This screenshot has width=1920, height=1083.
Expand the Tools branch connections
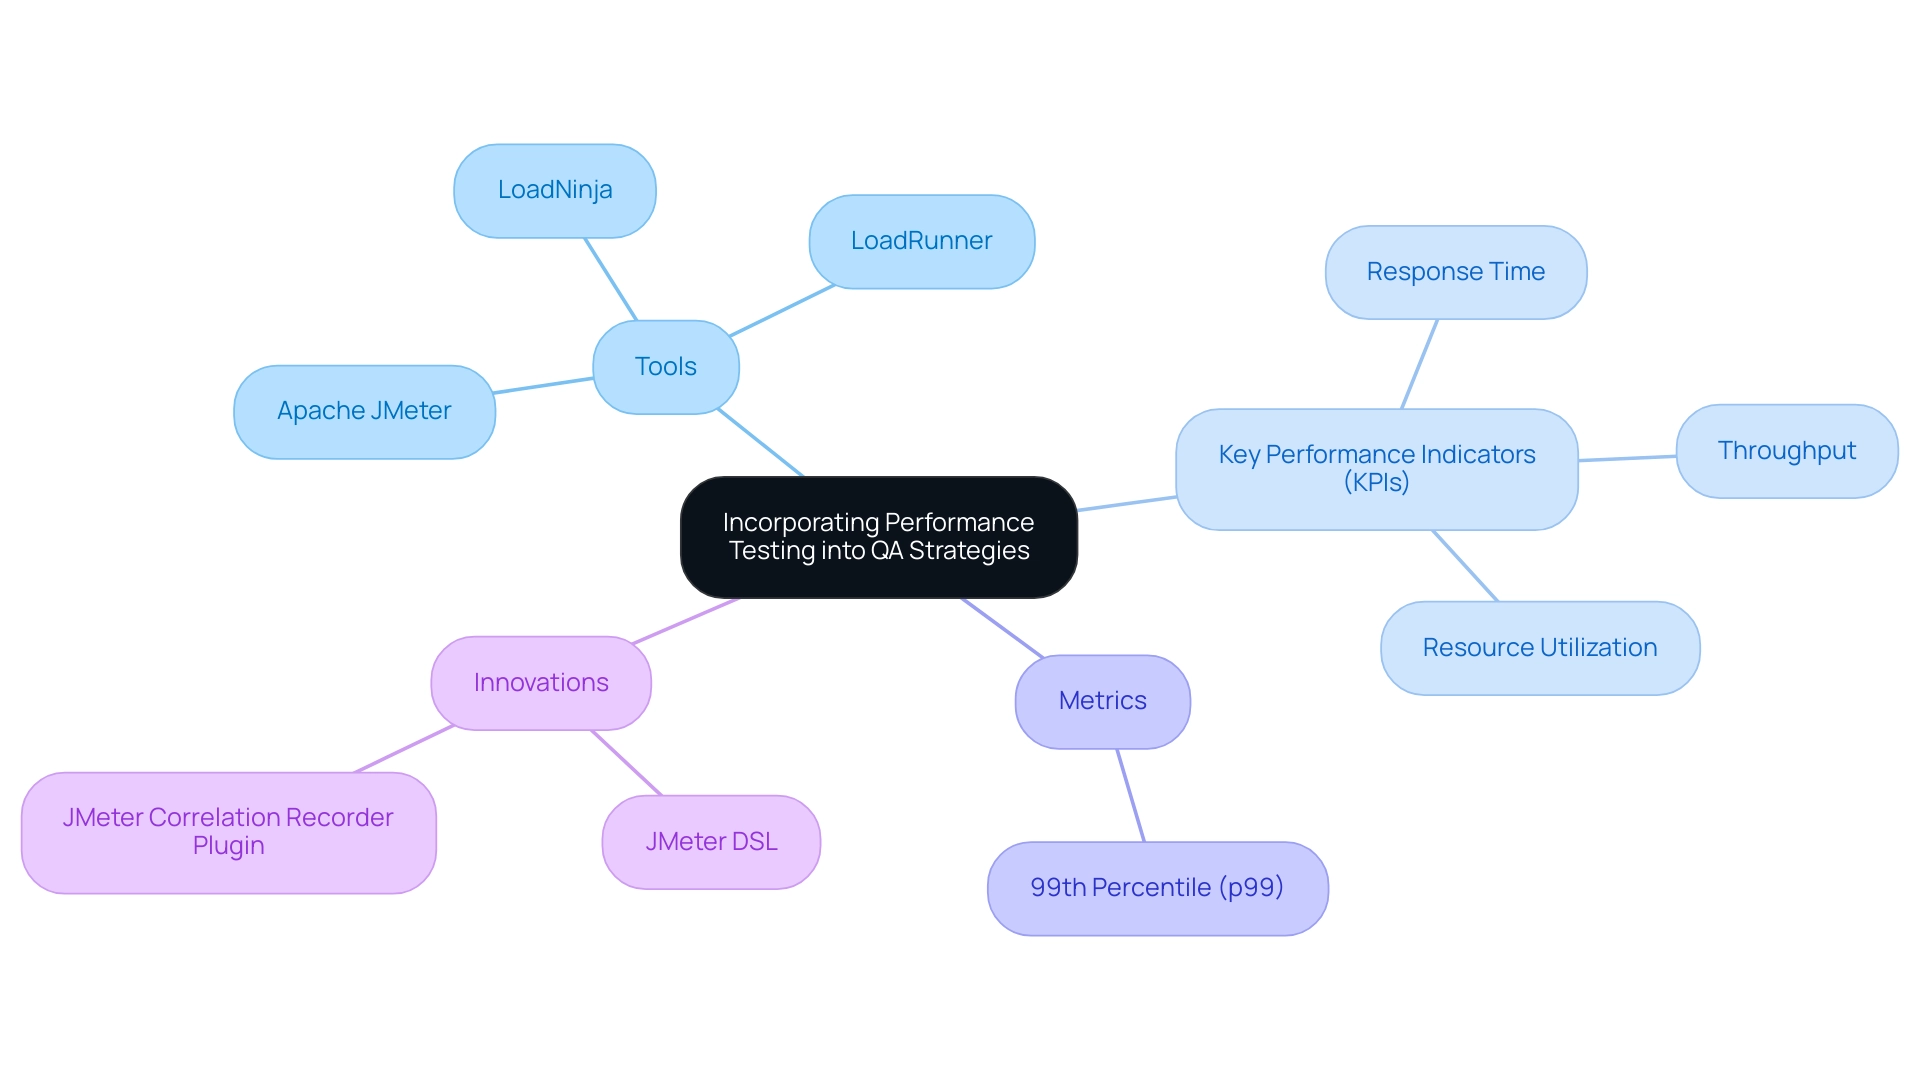coord(661,367)
